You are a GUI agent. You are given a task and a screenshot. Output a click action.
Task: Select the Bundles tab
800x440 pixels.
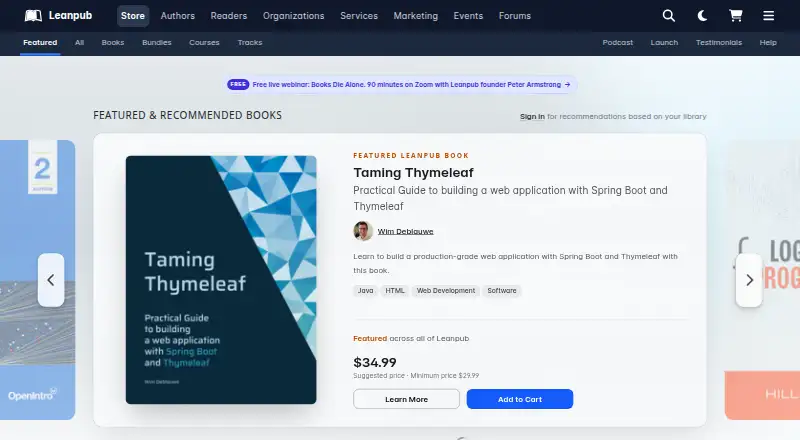tap(157, 42)
